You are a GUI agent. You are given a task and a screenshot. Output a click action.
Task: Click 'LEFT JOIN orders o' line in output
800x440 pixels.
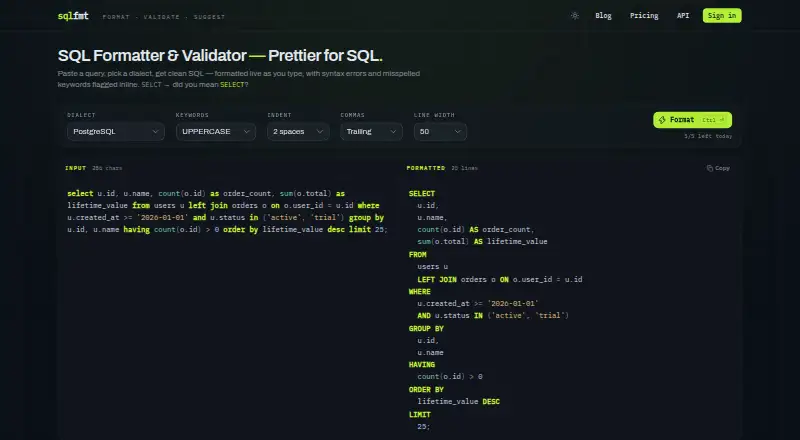pyautogui.click(x=499, y=279)
